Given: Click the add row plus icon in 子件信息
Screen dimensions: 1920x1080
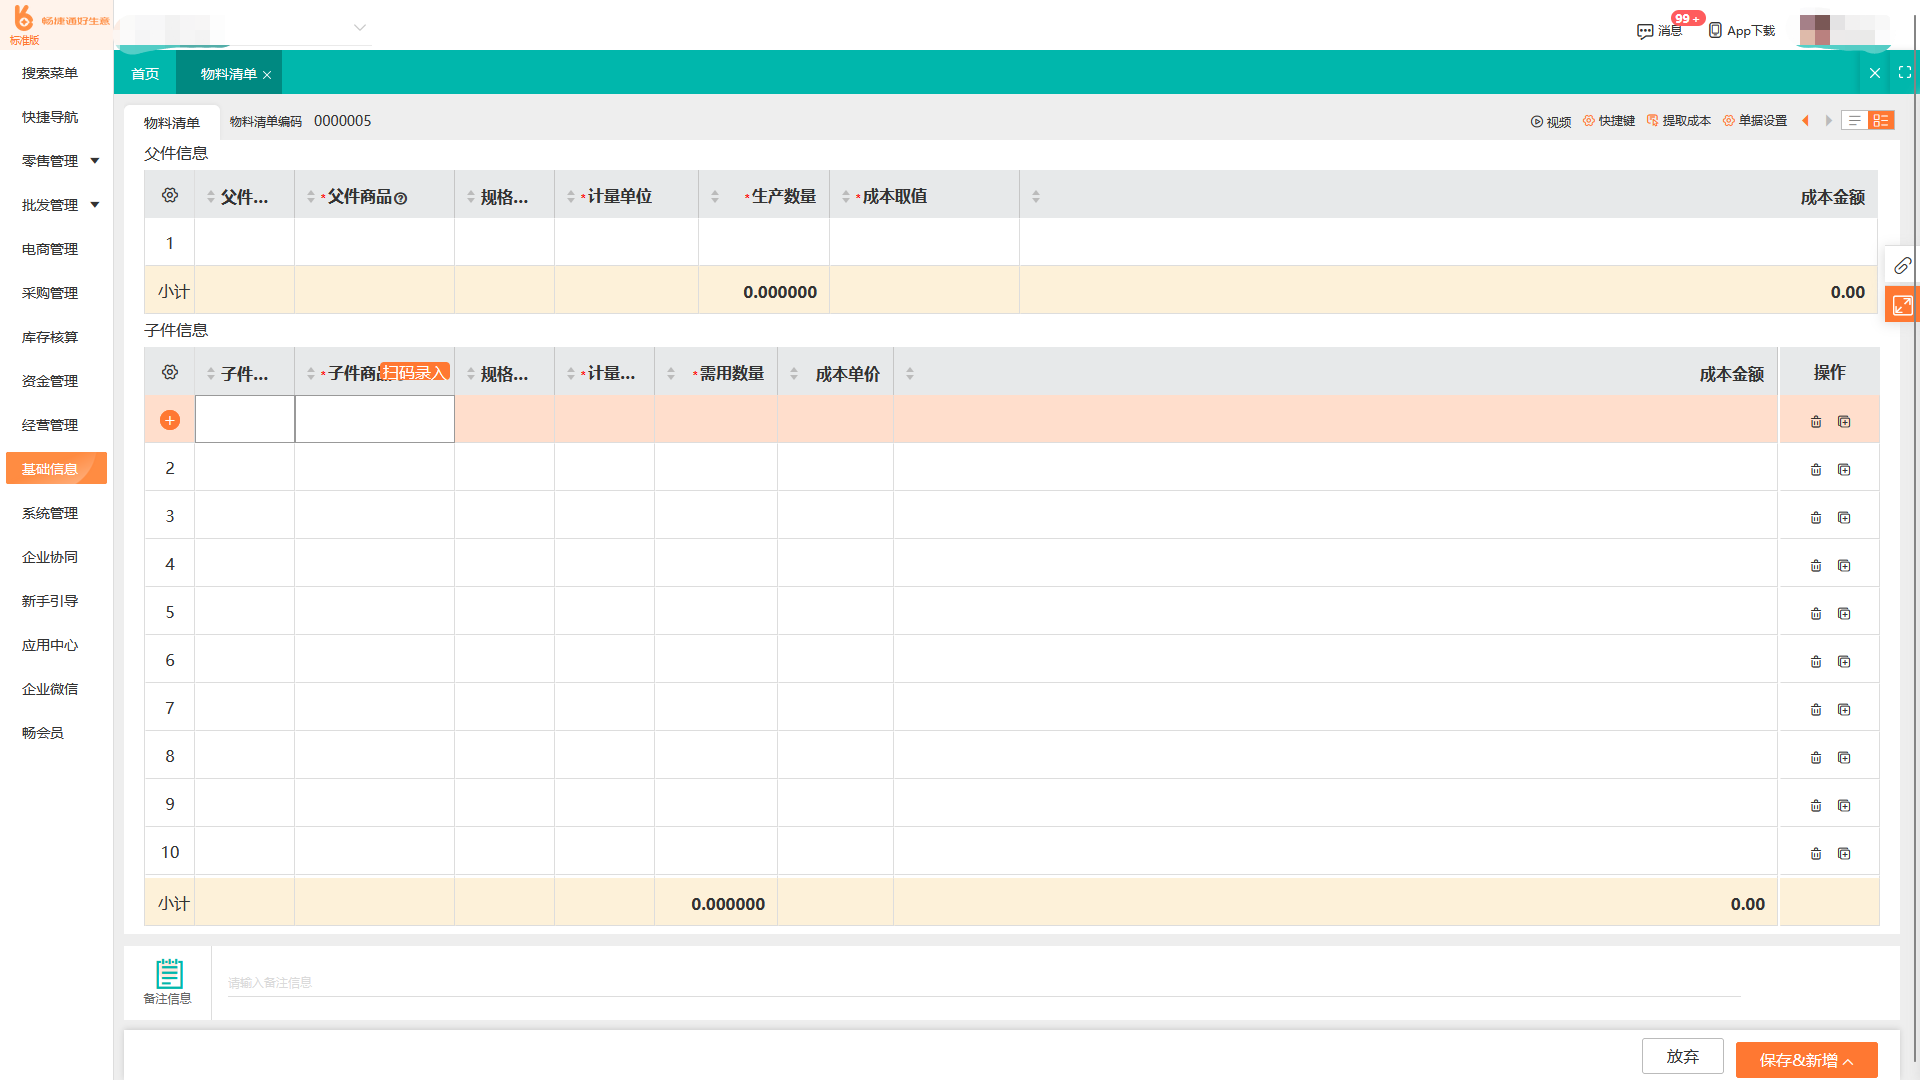Looking at the screenshot, I should click(x=169, y=421).
